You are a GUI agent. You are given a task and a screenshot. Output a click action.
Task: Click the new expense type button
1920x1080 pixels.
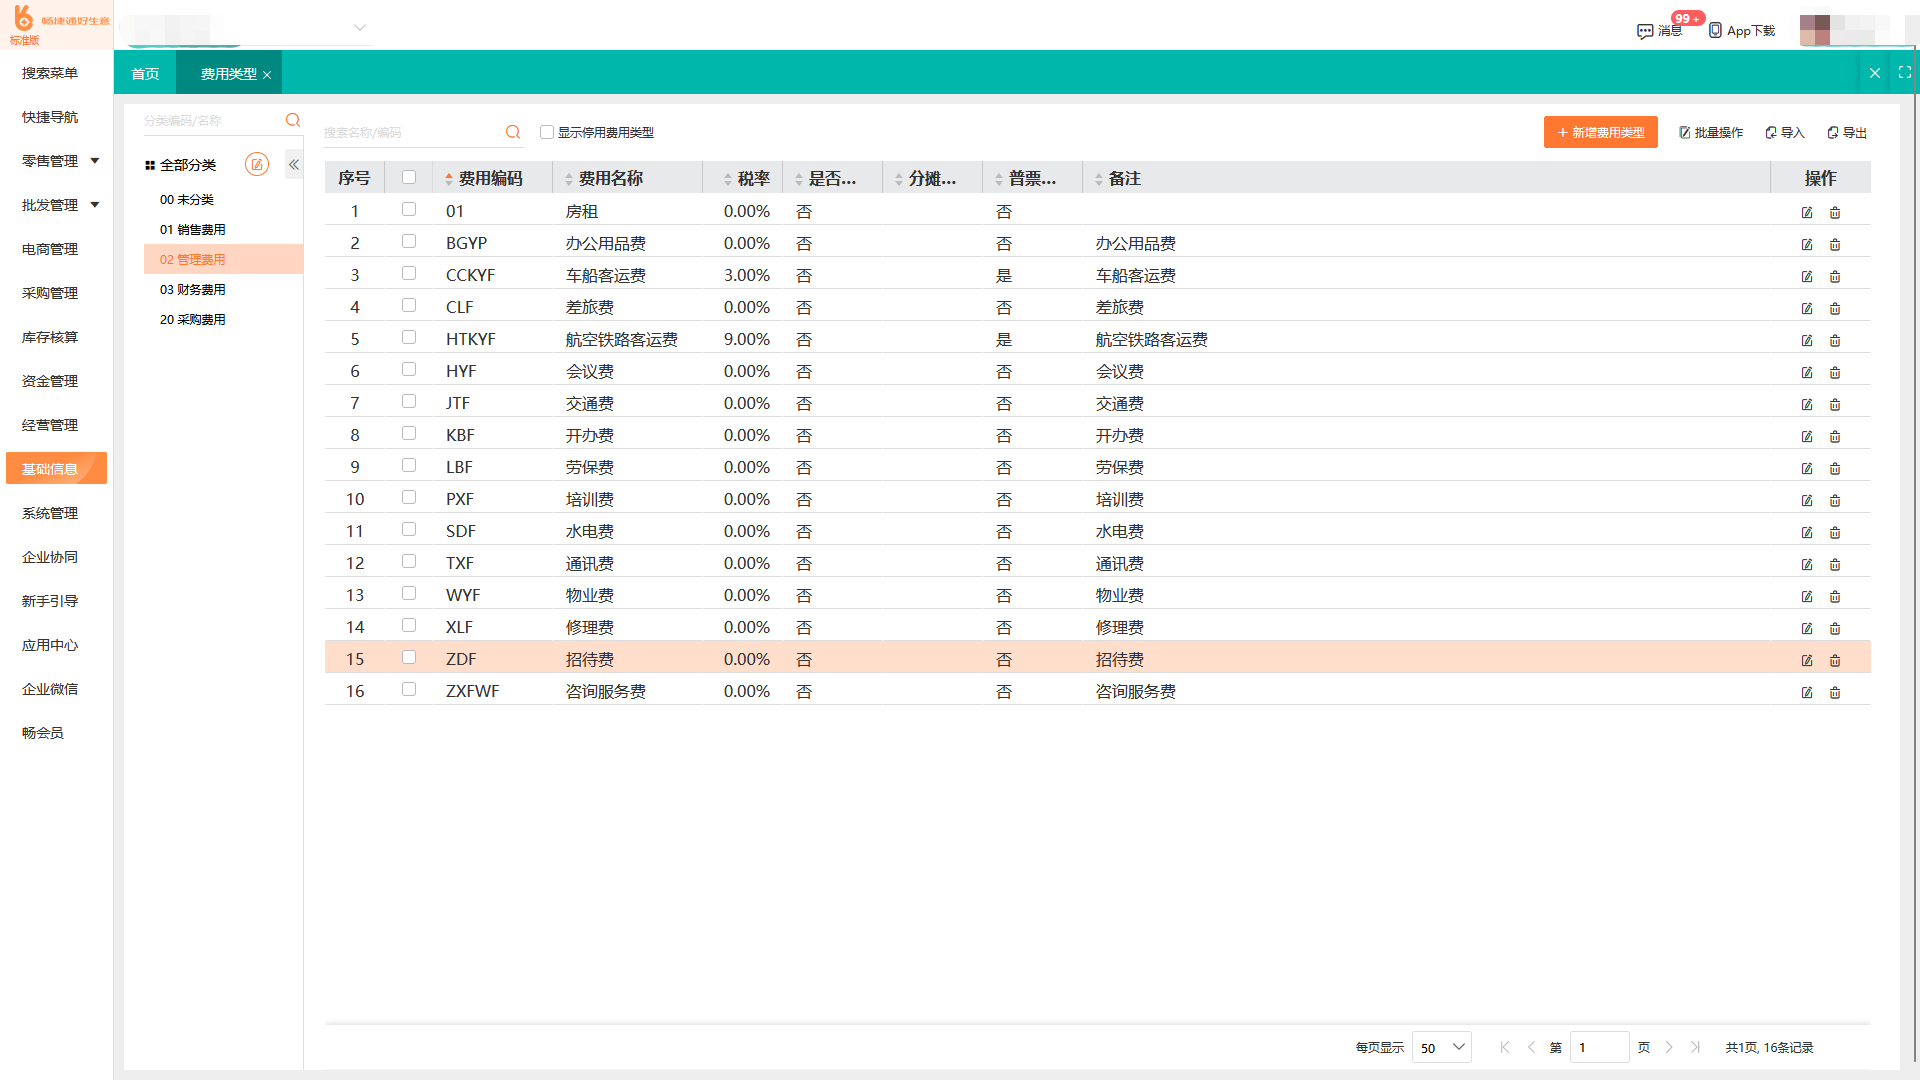tap(1600, 131)
